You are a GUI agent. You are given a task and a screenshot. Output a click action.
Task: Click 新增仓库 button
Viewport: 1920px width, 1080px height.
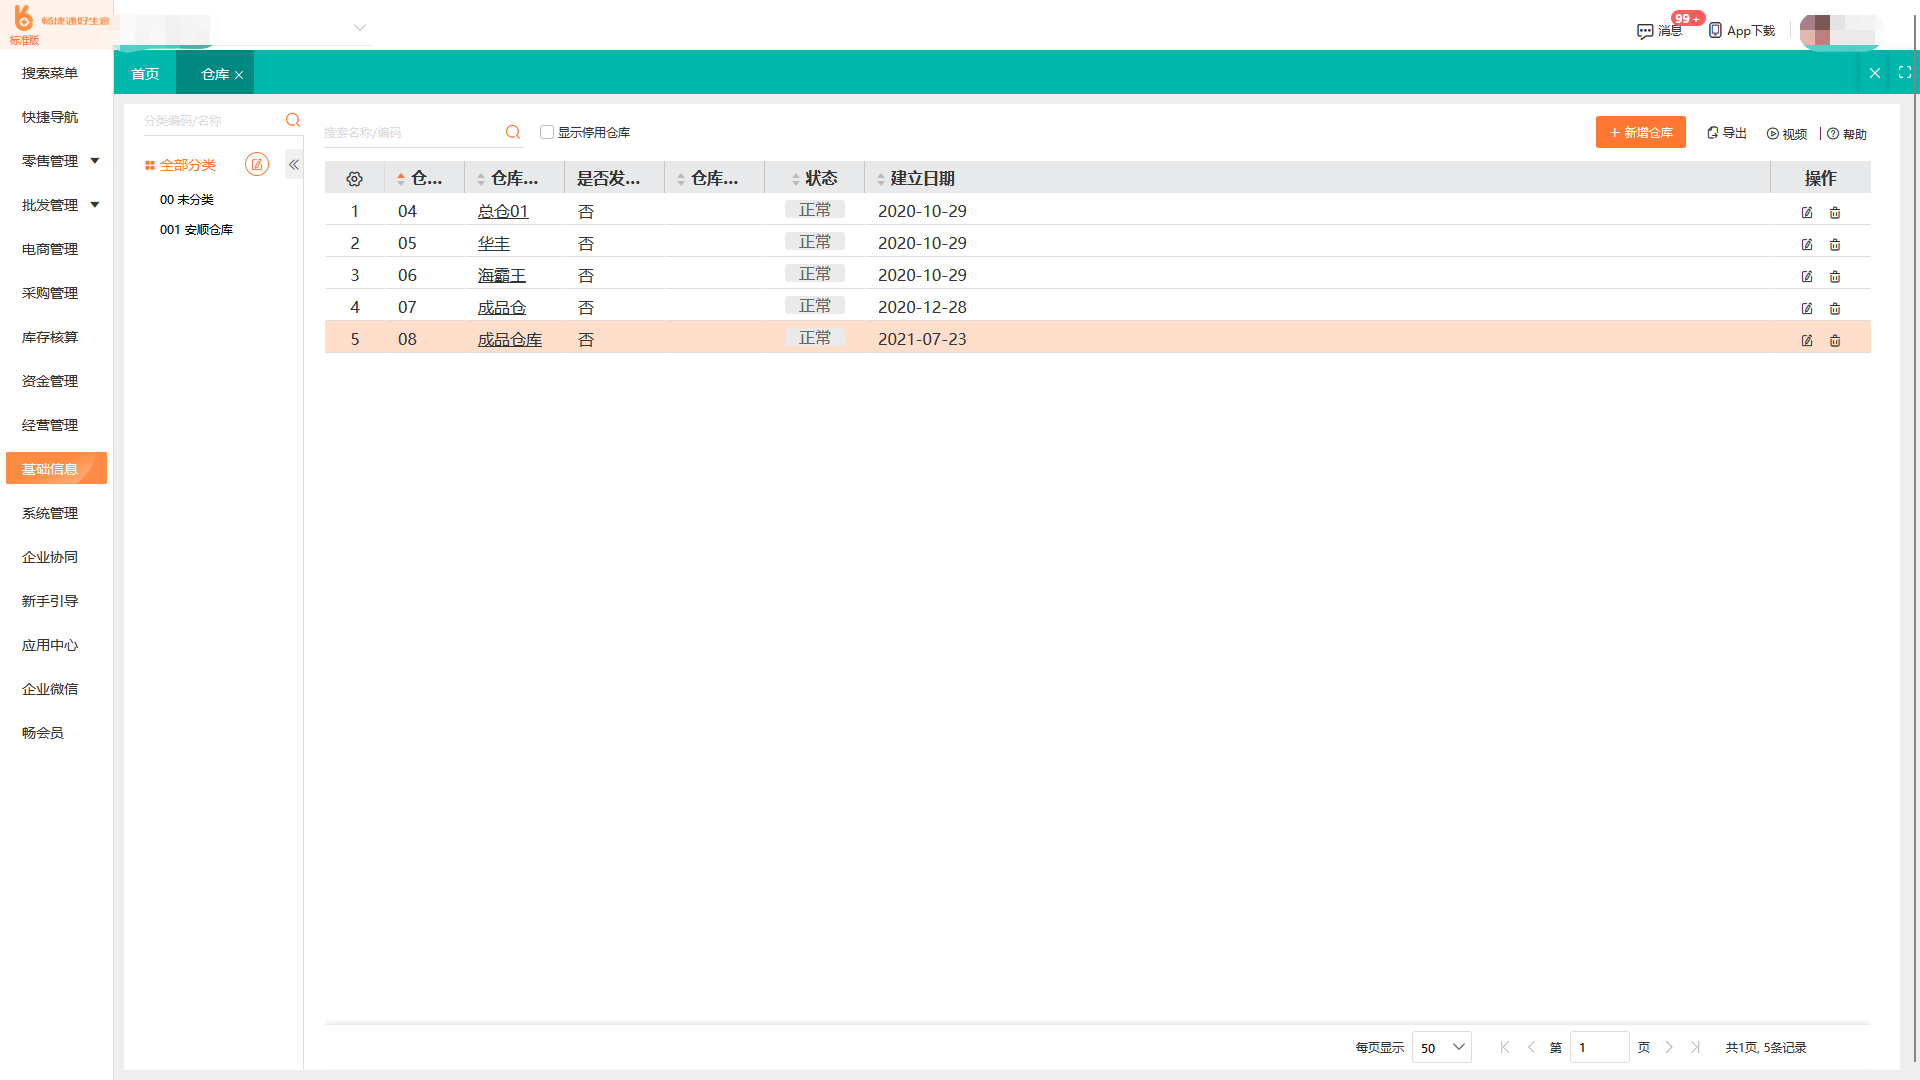click(x=1639, y=131)
